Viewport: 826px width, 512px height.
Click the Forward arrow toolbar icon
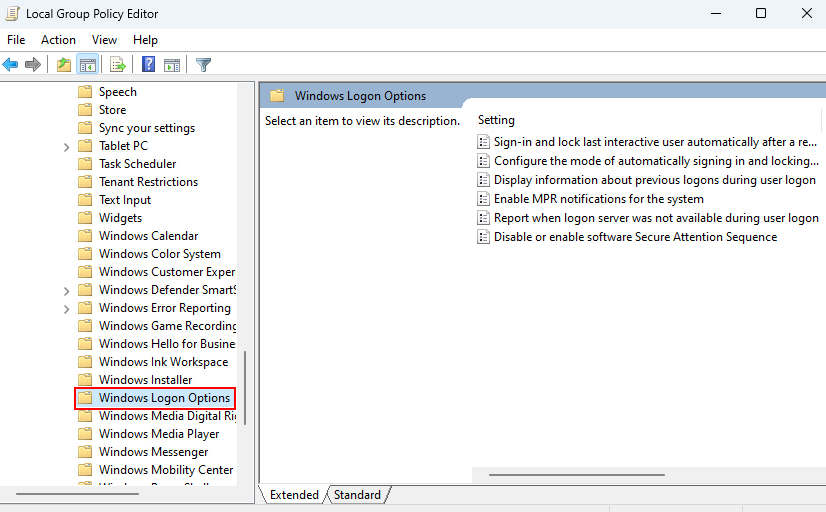33,65
